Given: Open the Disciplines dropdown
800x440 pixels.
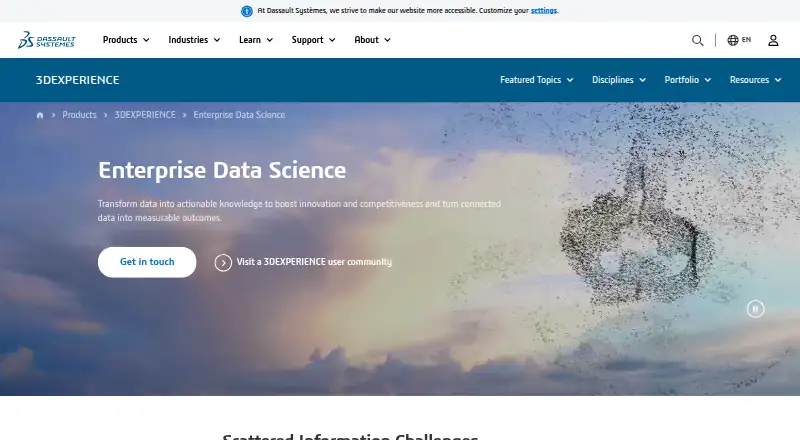Looking at the screenshot, I should [x=619, y=80].
